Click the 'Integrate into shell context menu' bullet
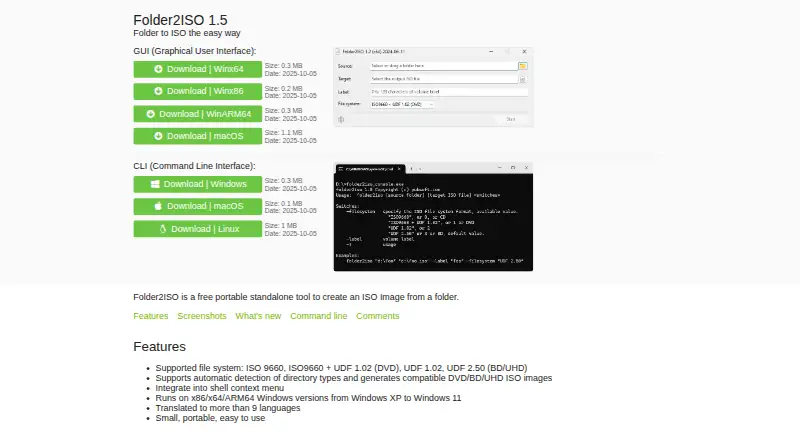Image resolution: width=800 pixels, height=440 pixels. point(219,388)
